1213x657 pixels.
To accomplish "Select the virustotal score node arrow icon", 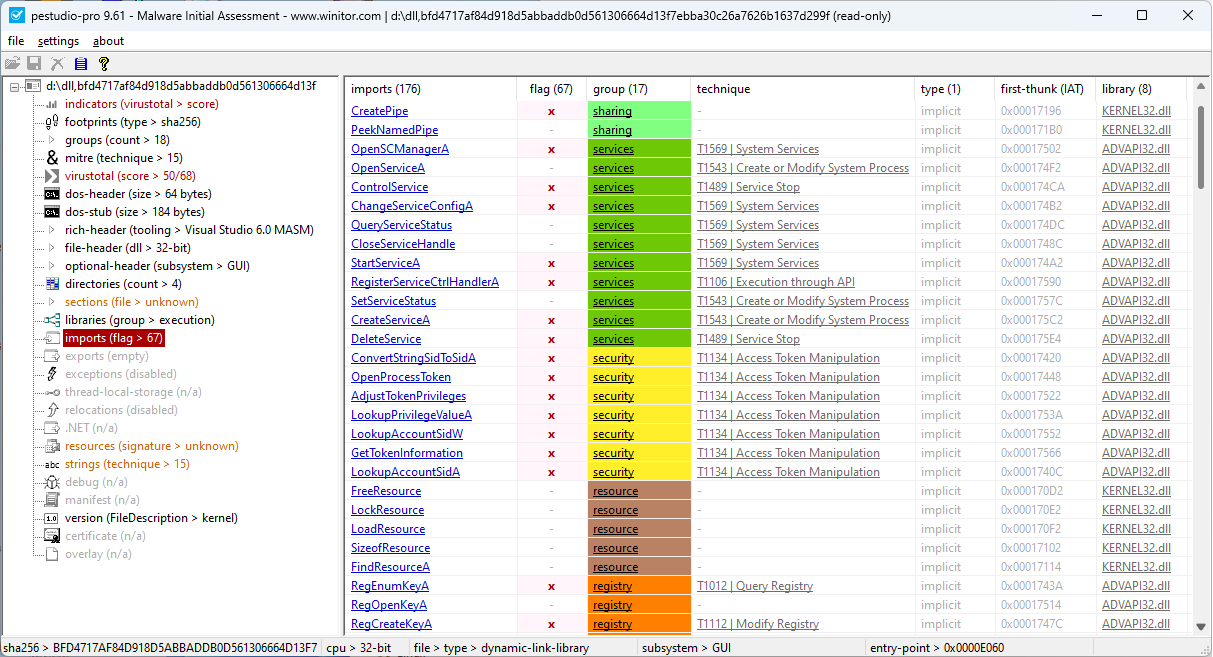I will pos(54,175).
